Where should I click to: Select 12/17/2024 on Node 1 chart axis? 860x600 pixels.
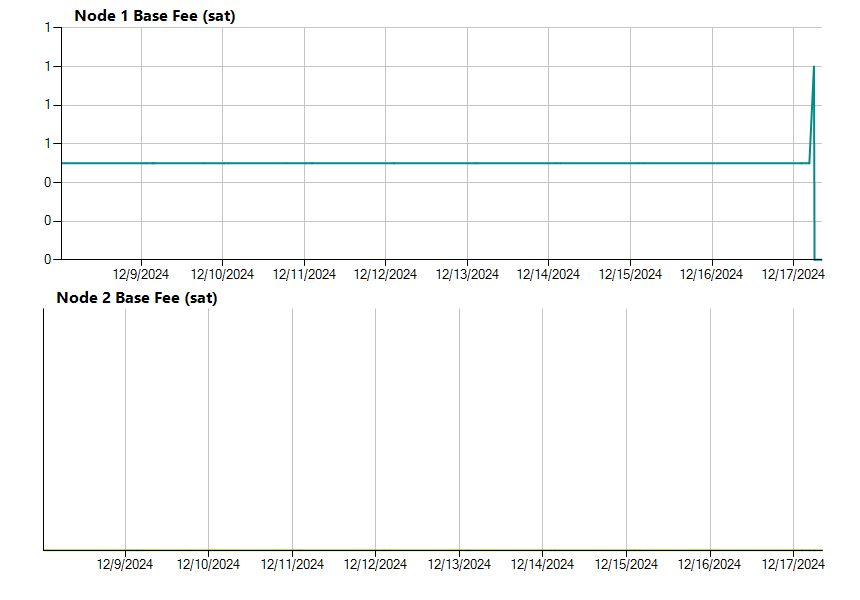[x=793, y=274]
